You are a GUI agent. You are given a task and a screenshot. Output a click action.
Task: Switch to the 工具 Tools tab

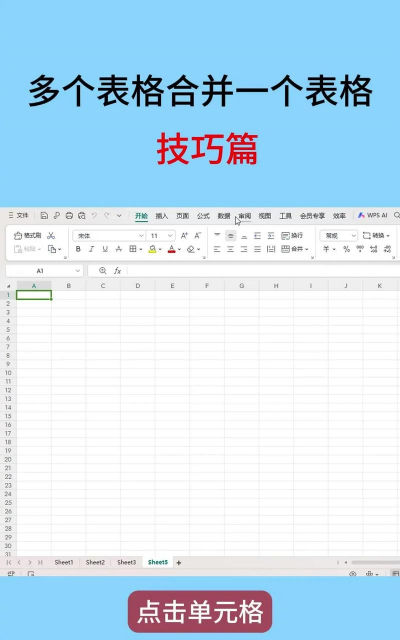[285, 216]
